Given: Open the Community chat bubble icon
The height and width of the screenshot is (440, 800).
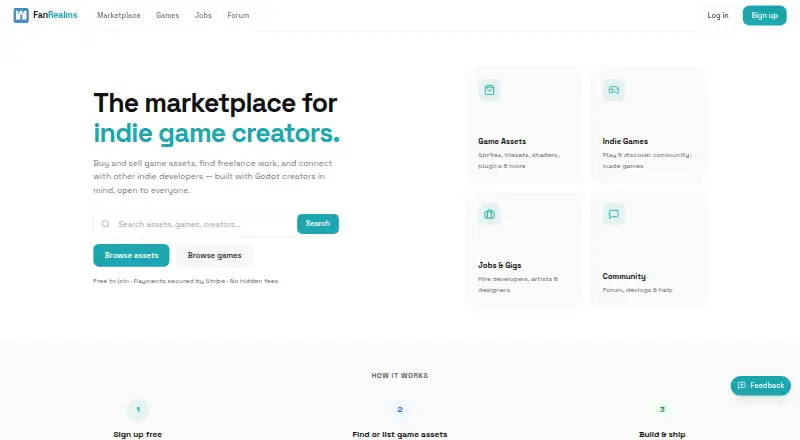Looking at the screenshot, I should 614,214.
